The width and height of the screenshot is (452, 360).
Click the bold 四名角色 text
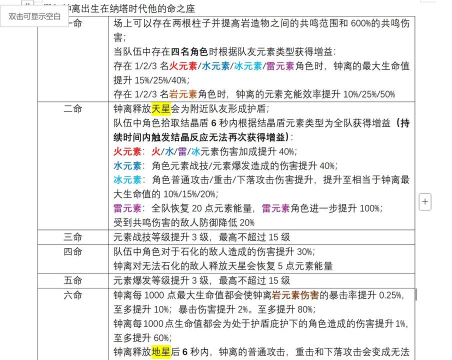190,52
